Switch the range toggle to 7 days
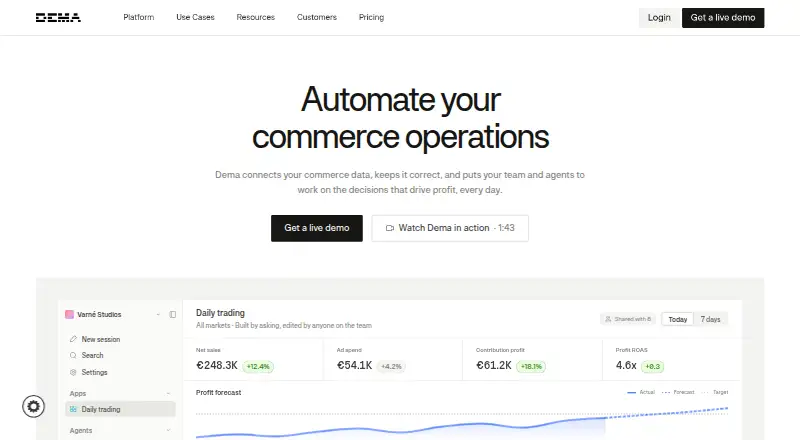This screenshot has height=440, width=800. coord(710,319)
